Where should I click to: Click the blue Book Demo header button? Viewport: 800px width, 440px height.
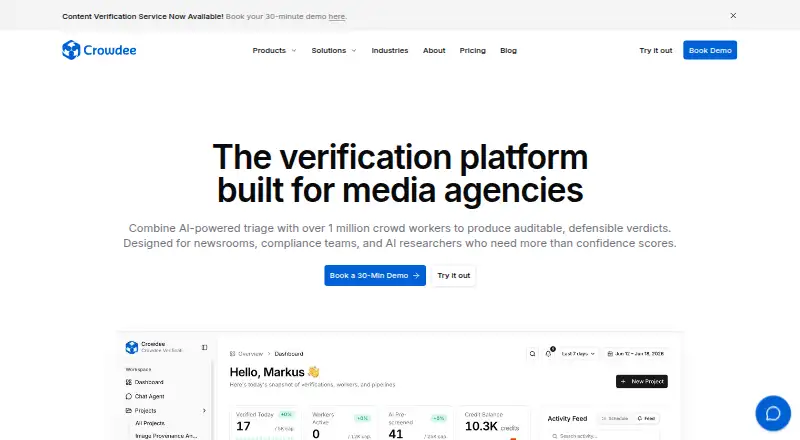click(710, 50)
